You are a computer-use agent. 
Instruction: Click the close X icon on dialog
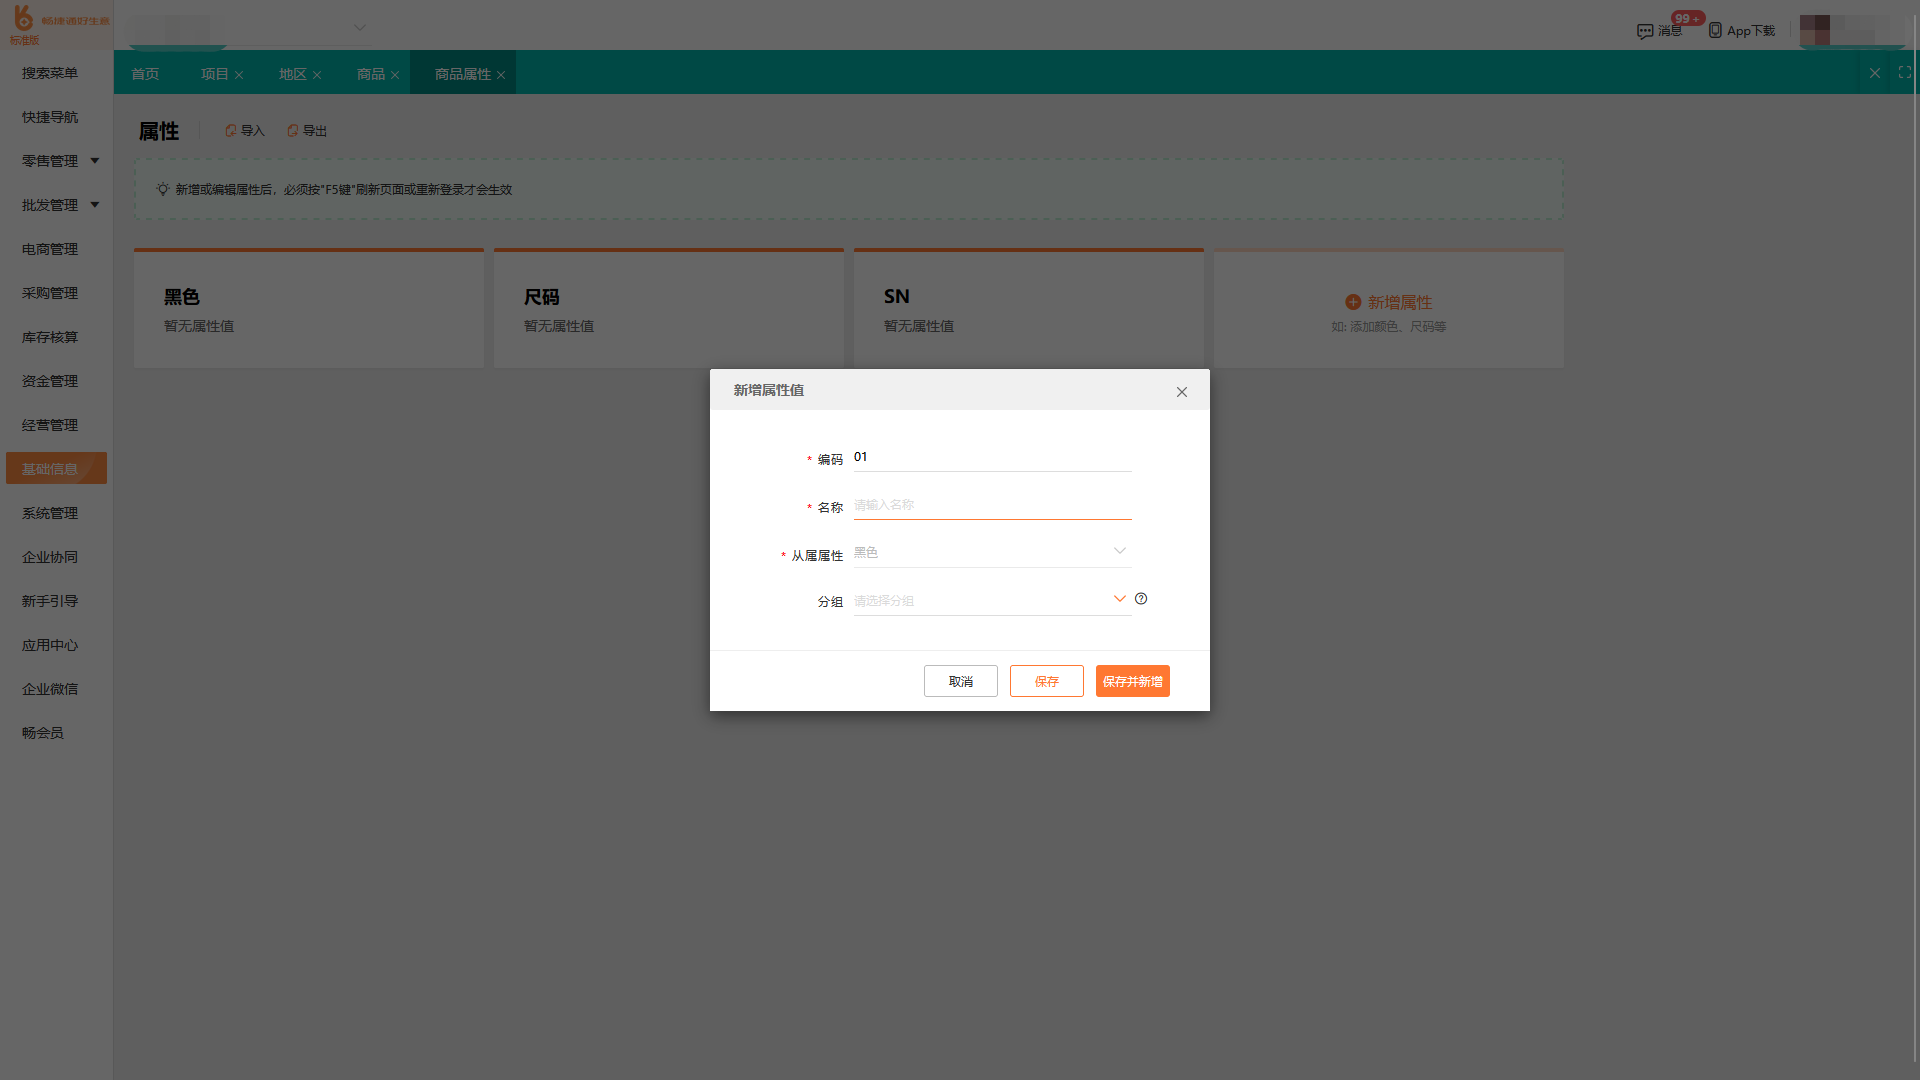[1182, 392]
